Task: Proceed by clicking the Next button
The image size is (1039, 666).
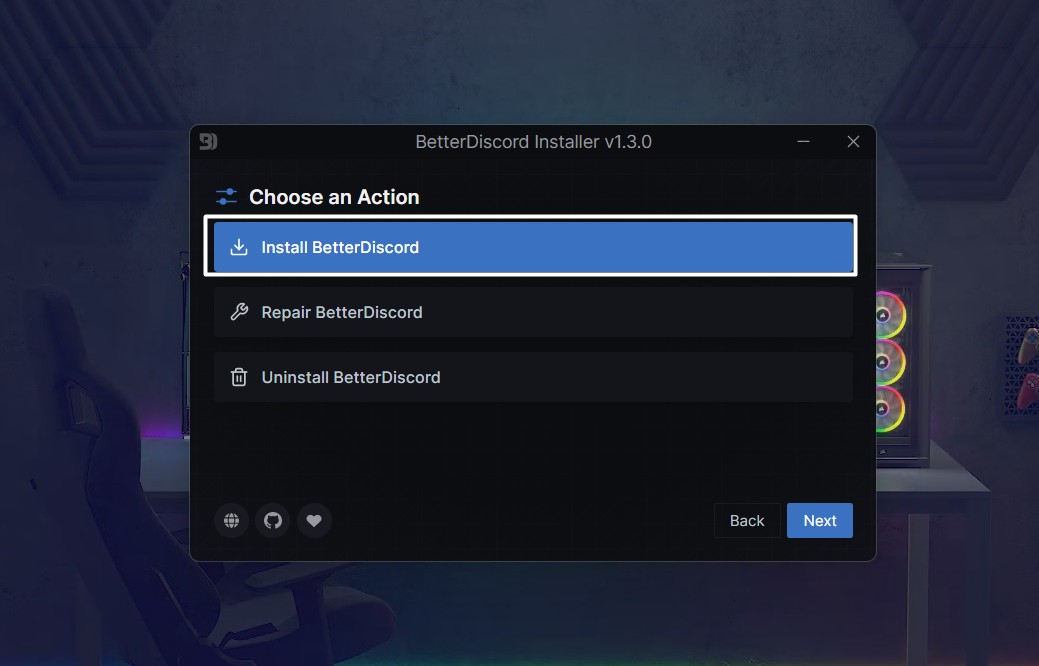Action: tap(819, 520)
